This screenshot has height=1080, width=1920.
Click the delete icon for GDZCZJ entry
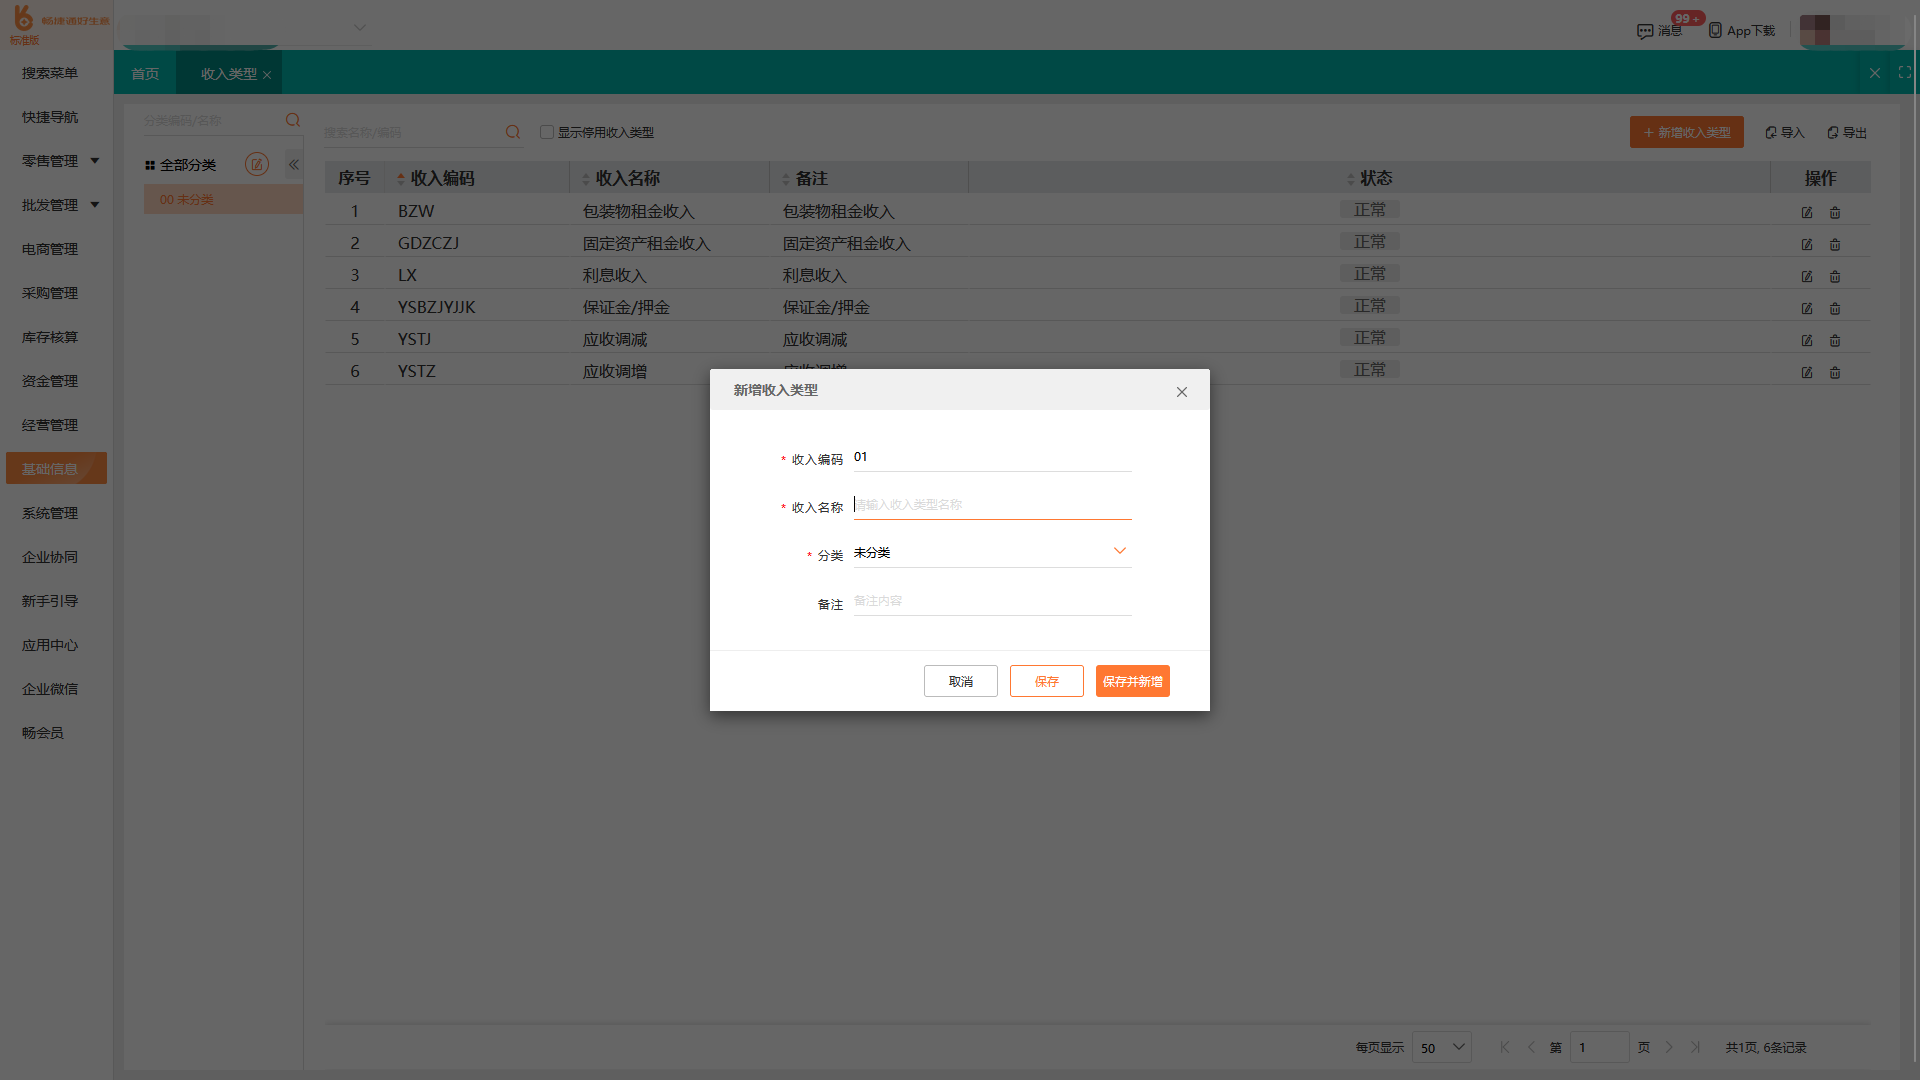pos(1834,244)
